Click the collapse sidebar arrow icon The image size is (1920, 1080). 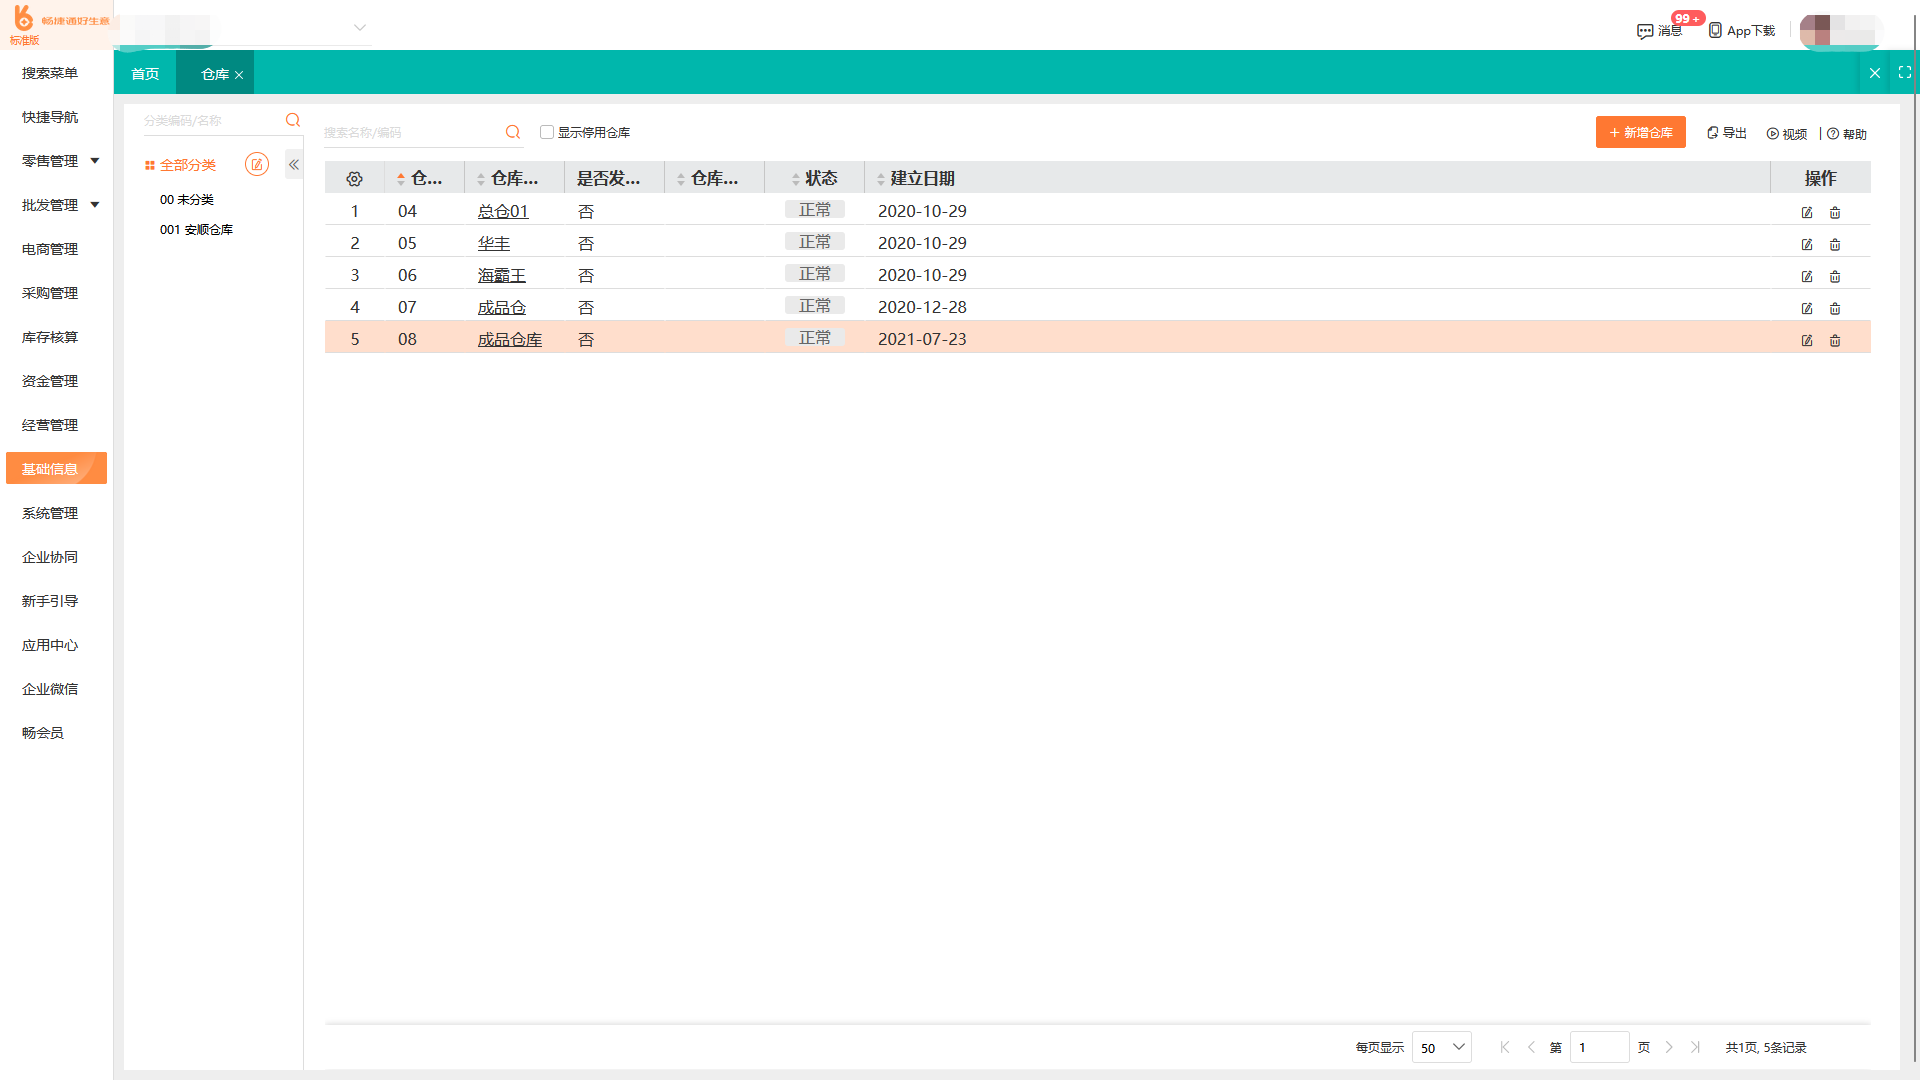coord(294,165)
